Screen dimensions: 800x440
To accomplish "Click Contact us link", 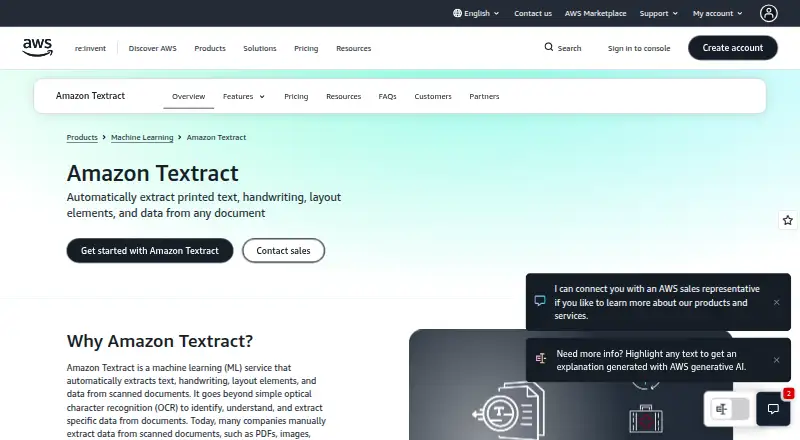I will (x=533, y=13).
